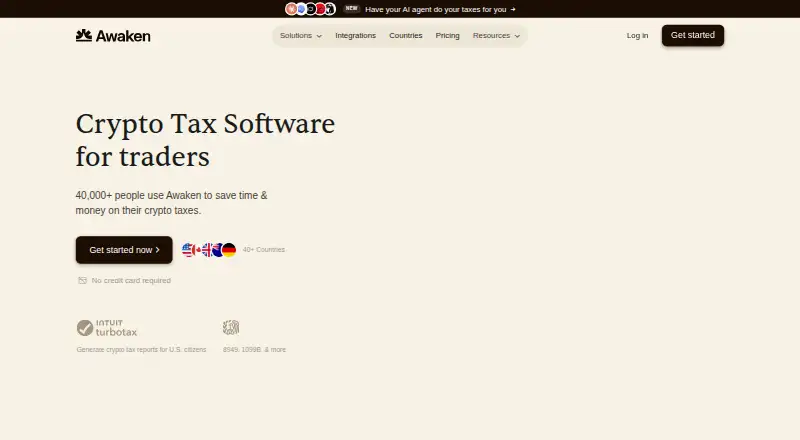Click the arrow after the AI agent banner text
This screenshot has width=800, height=440.
[x=513, y=9]
